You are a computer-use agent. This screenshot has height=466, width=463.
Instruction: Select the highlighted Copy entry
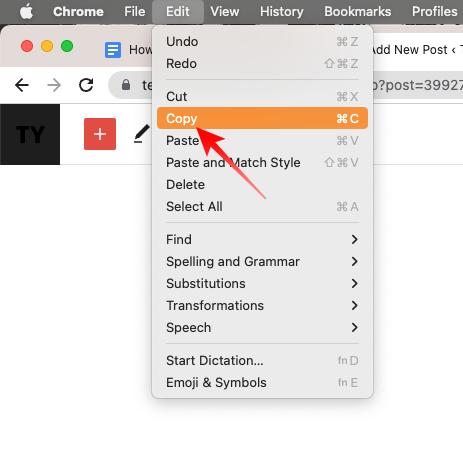click(262, 118)
